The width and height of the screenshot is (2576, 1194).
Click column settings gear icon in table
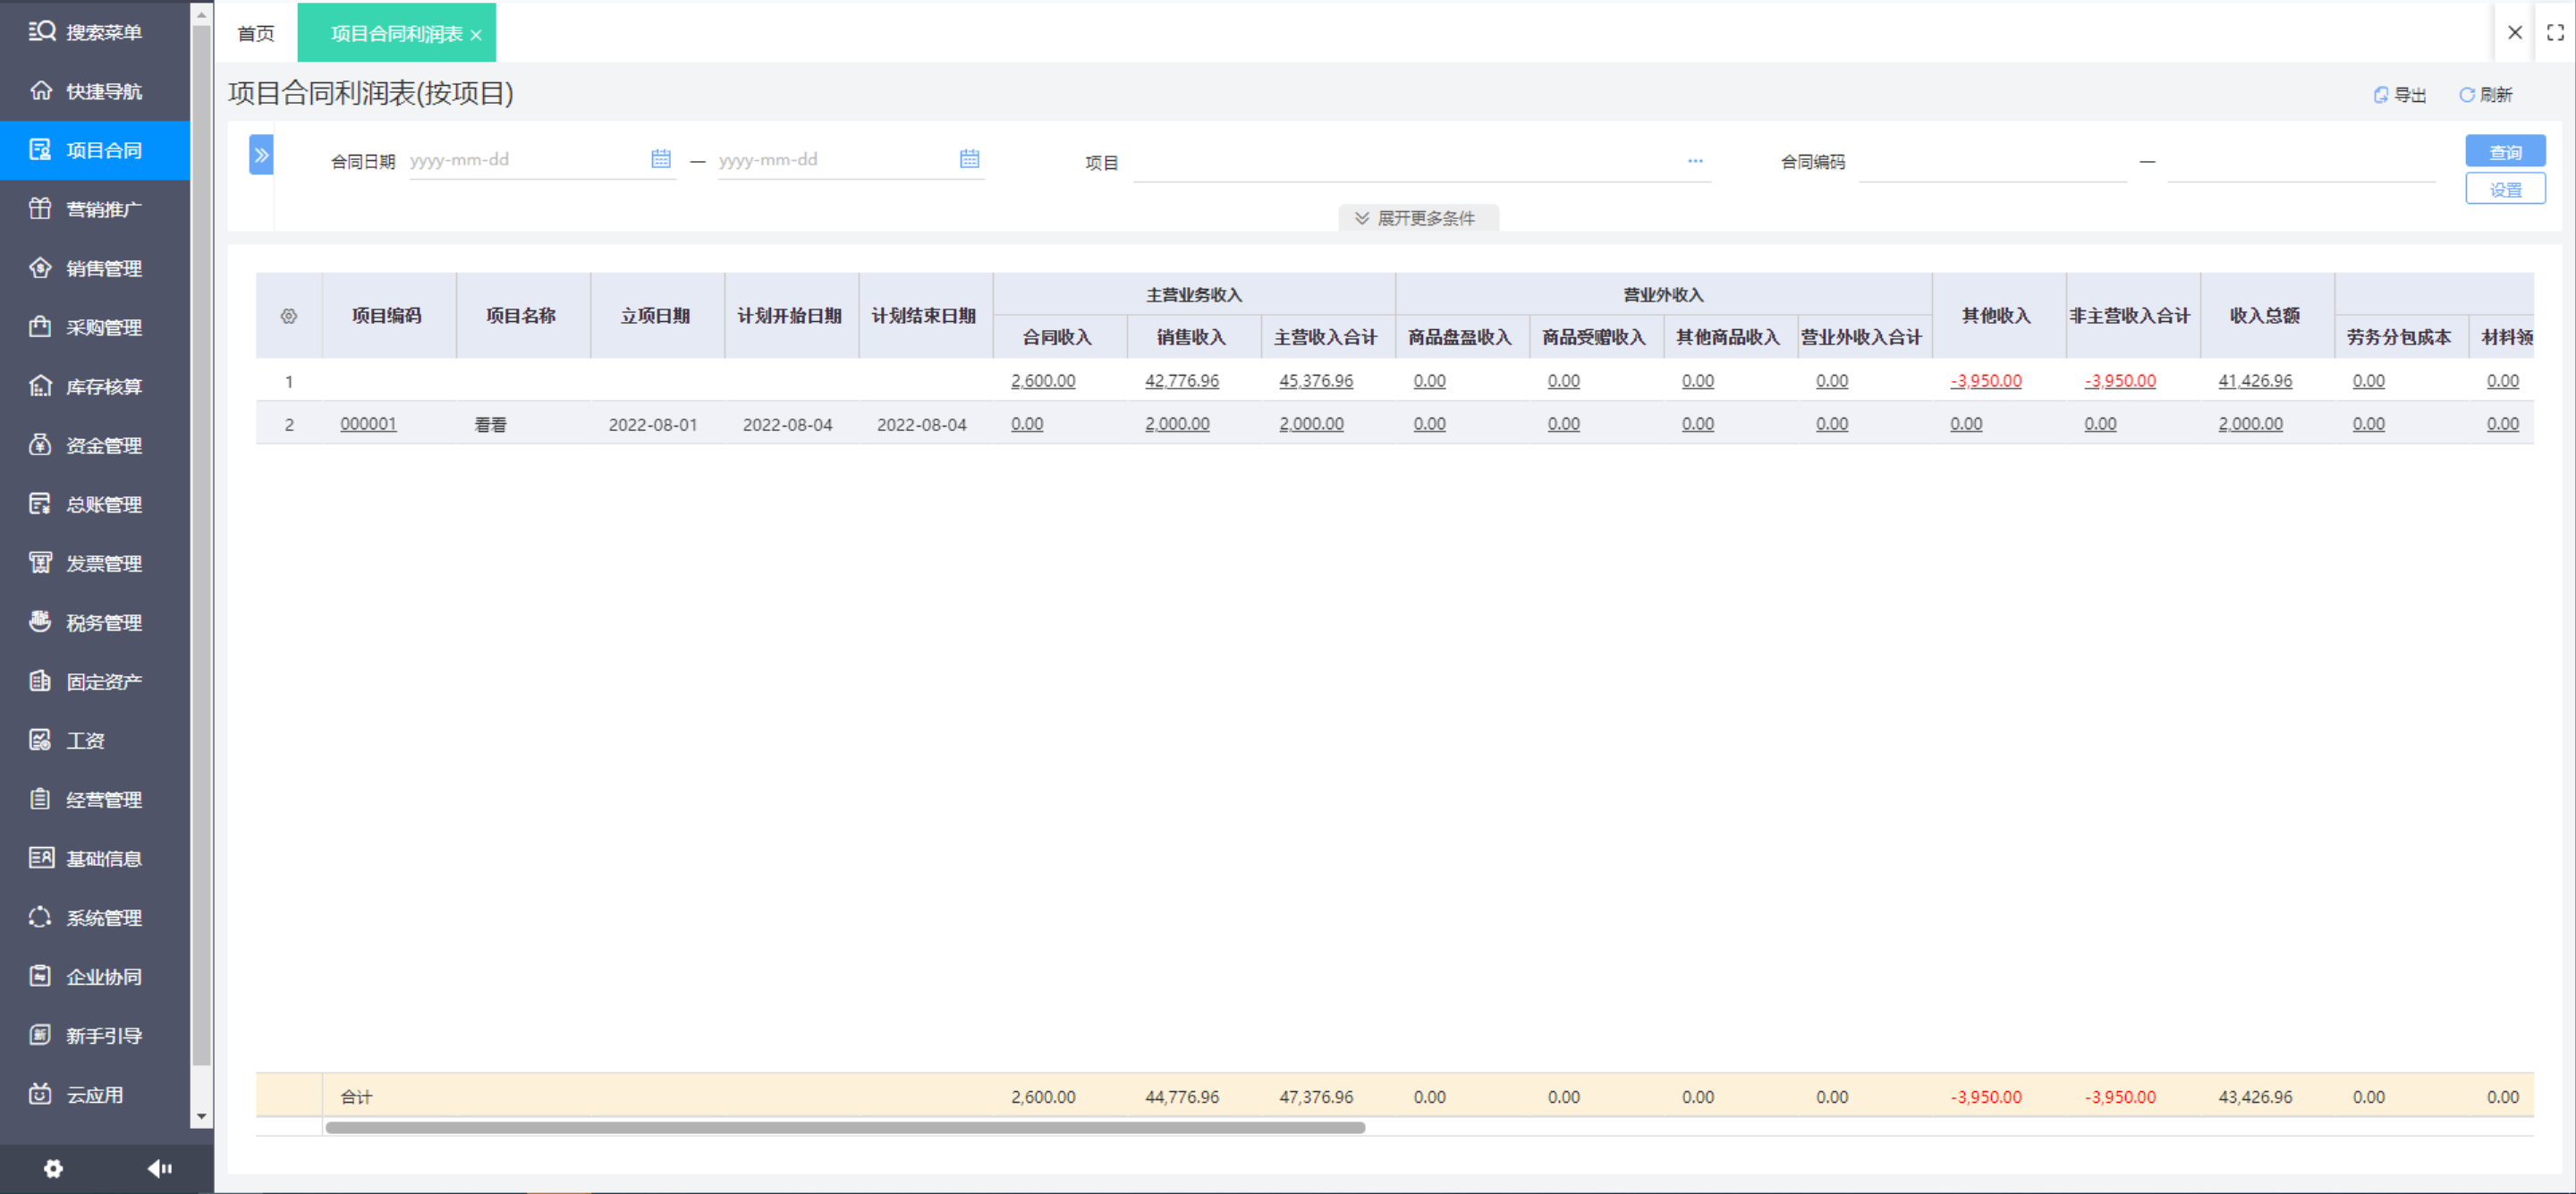287,316
